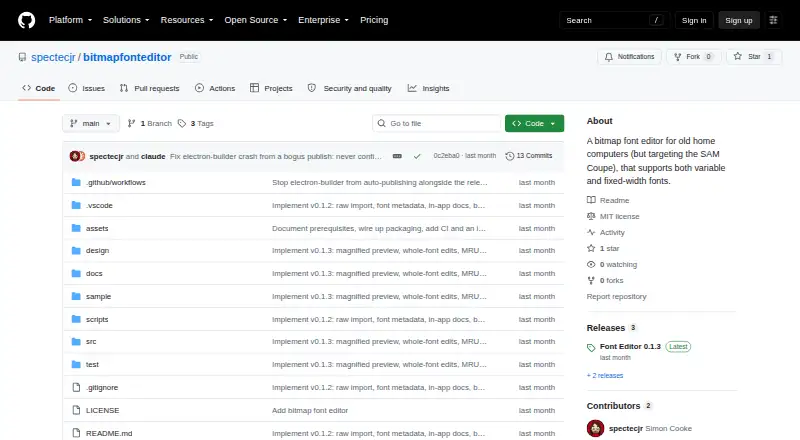Image resolution: width=800 pixels, height=440 pixels.
Task: Click the file icon beside .gitignore
Action: click(x=76, y=387)
